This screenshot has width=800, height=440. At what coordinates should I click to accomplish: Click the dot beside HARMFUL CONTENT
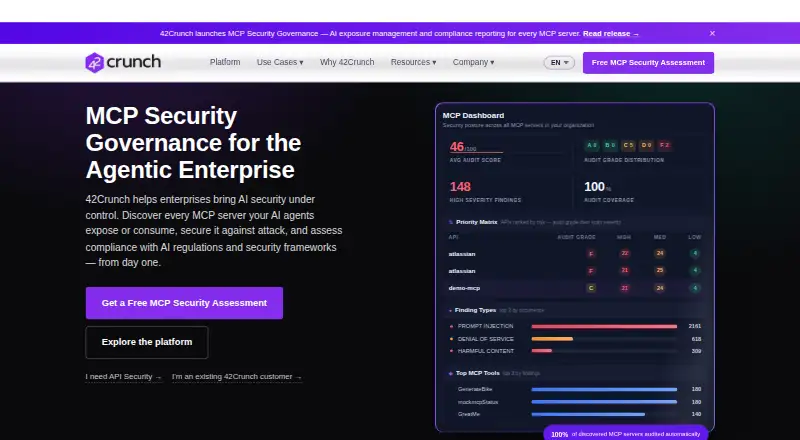(x=451, y=351)
